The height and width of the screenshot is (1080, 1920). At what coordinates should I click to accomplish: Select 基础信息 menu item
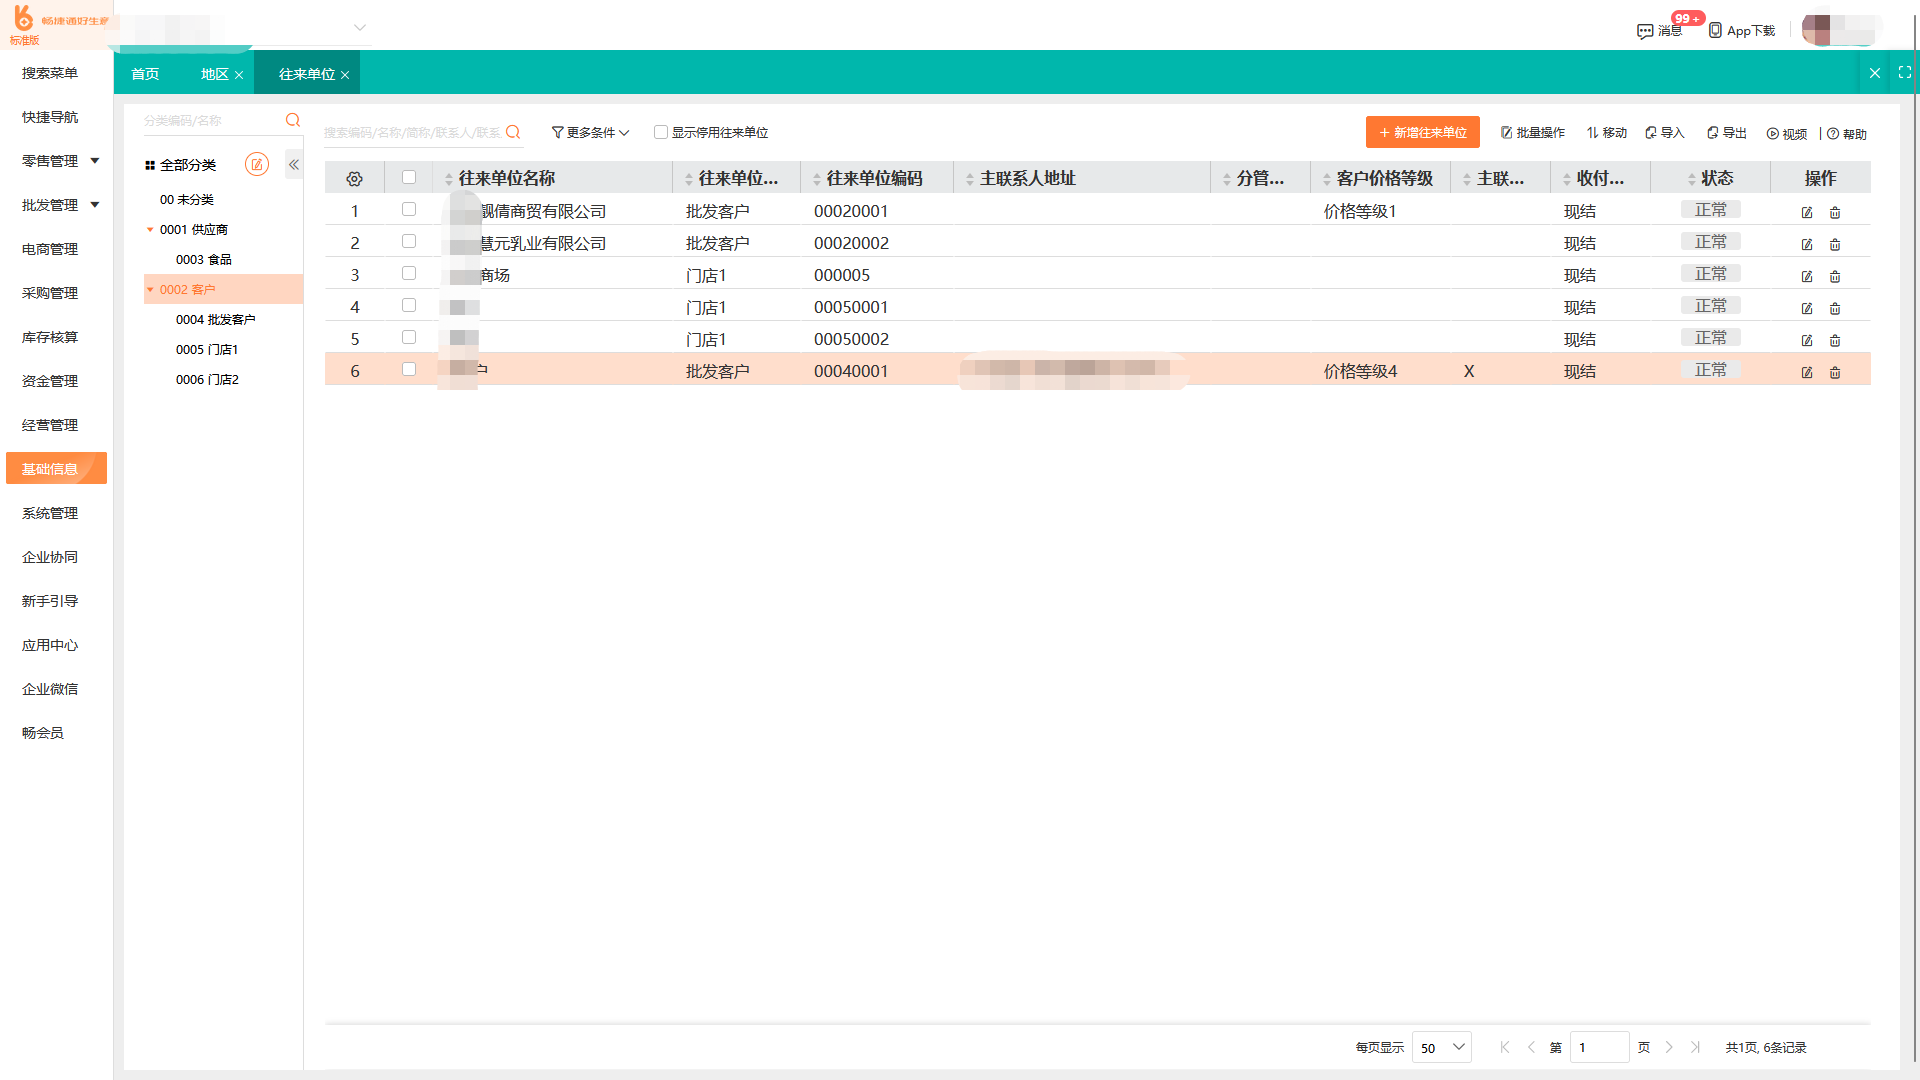tap(53, 468)
